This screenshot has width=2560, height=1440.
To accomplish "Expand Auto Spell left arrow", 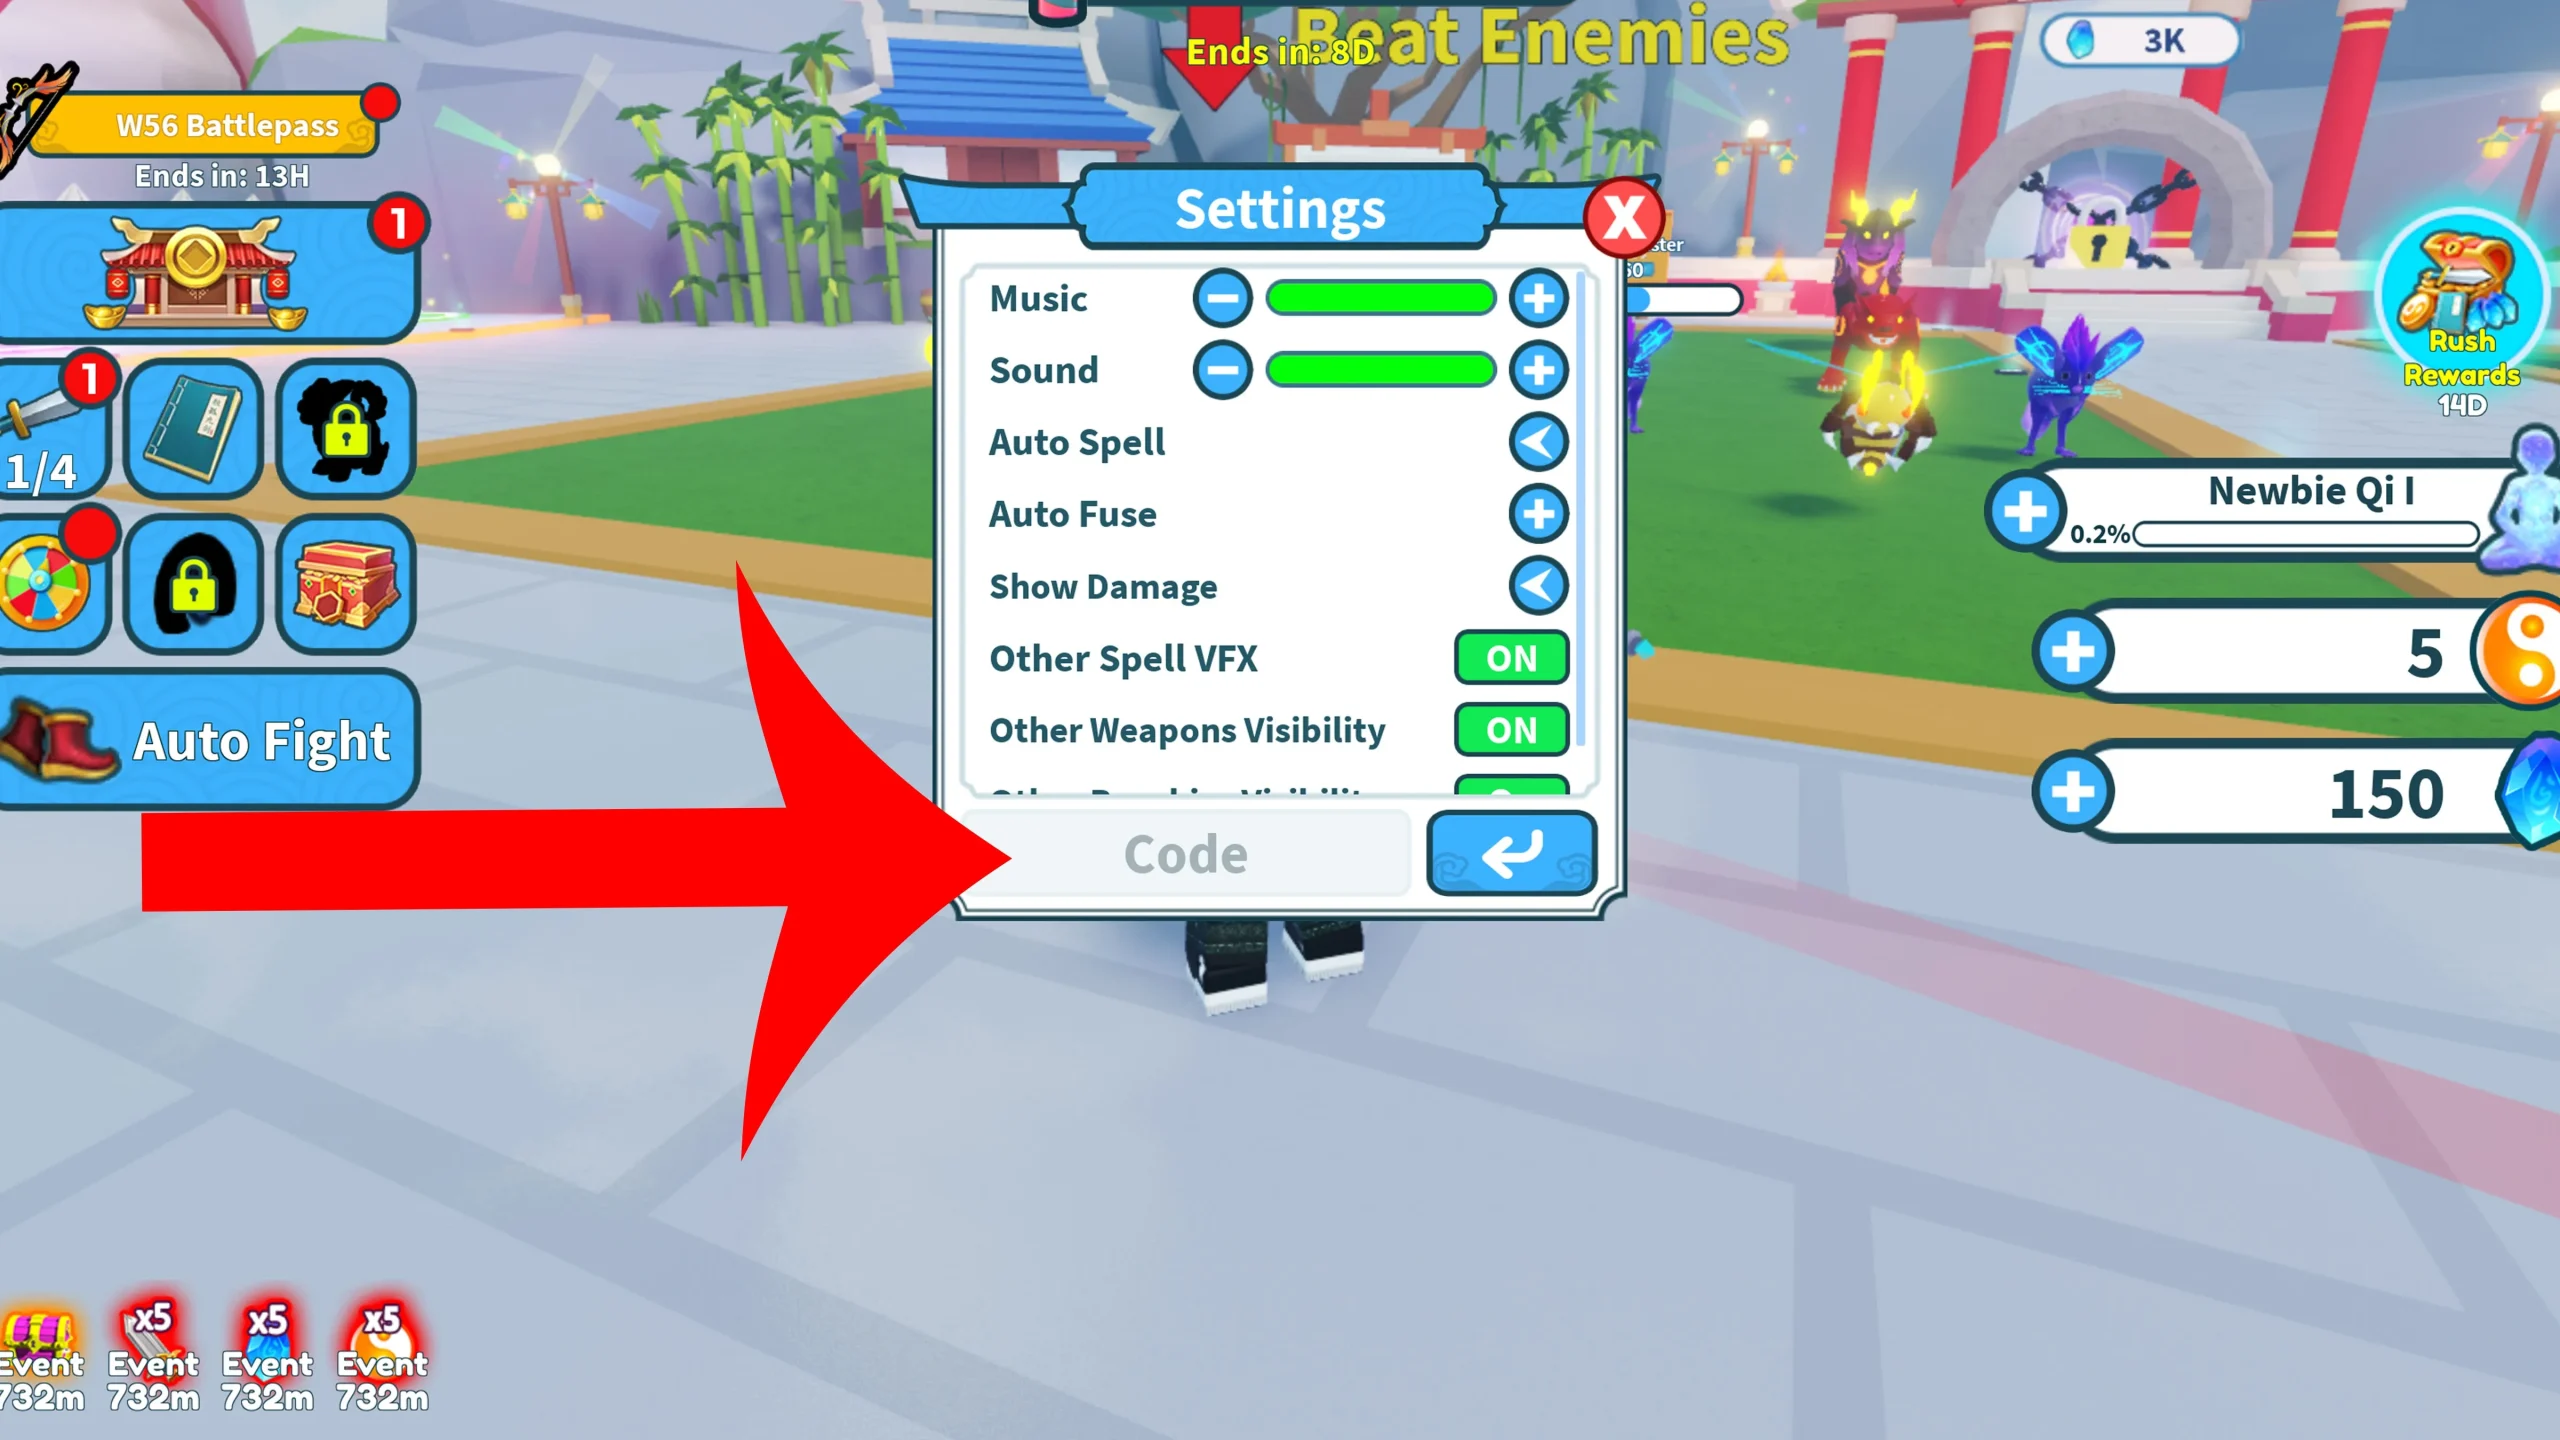I will 1535,443.
